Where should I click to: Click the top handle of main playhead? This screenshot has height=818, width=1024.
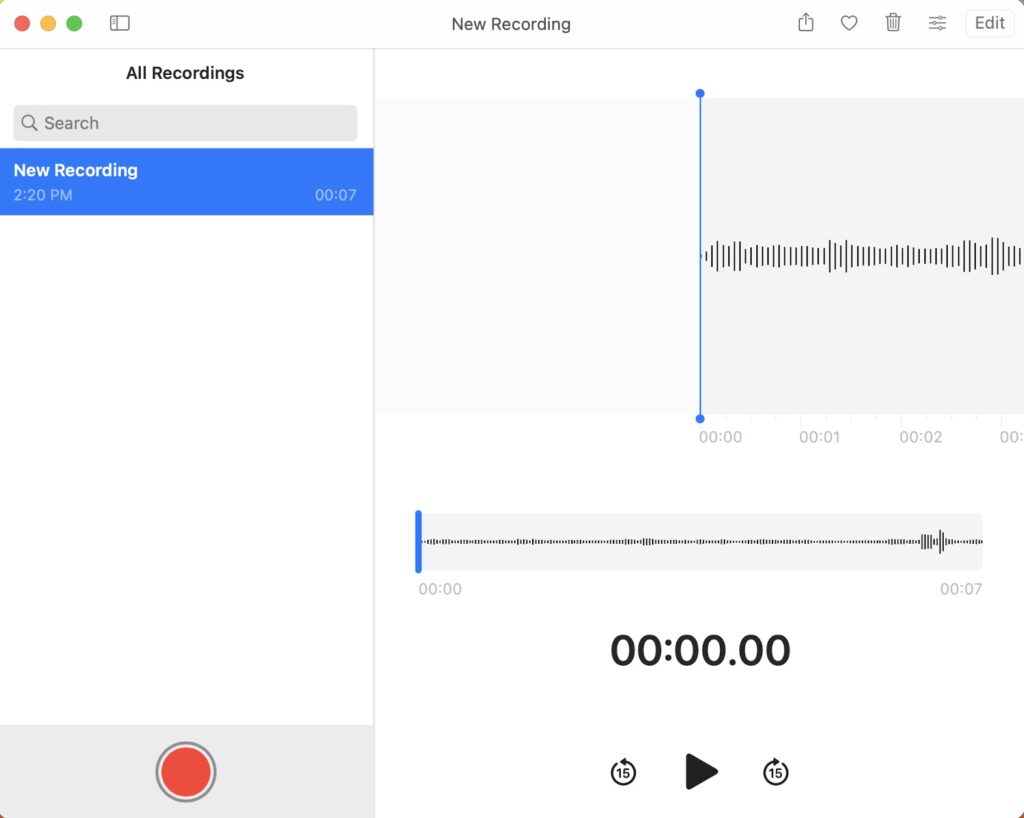tap(700, 93)
